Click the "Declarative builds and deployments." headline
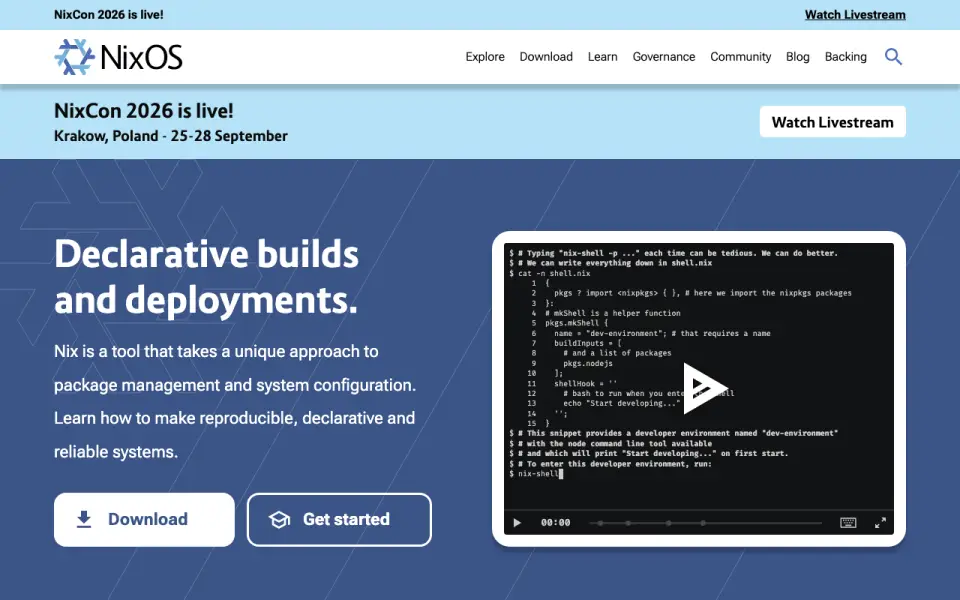 (206, 277)
